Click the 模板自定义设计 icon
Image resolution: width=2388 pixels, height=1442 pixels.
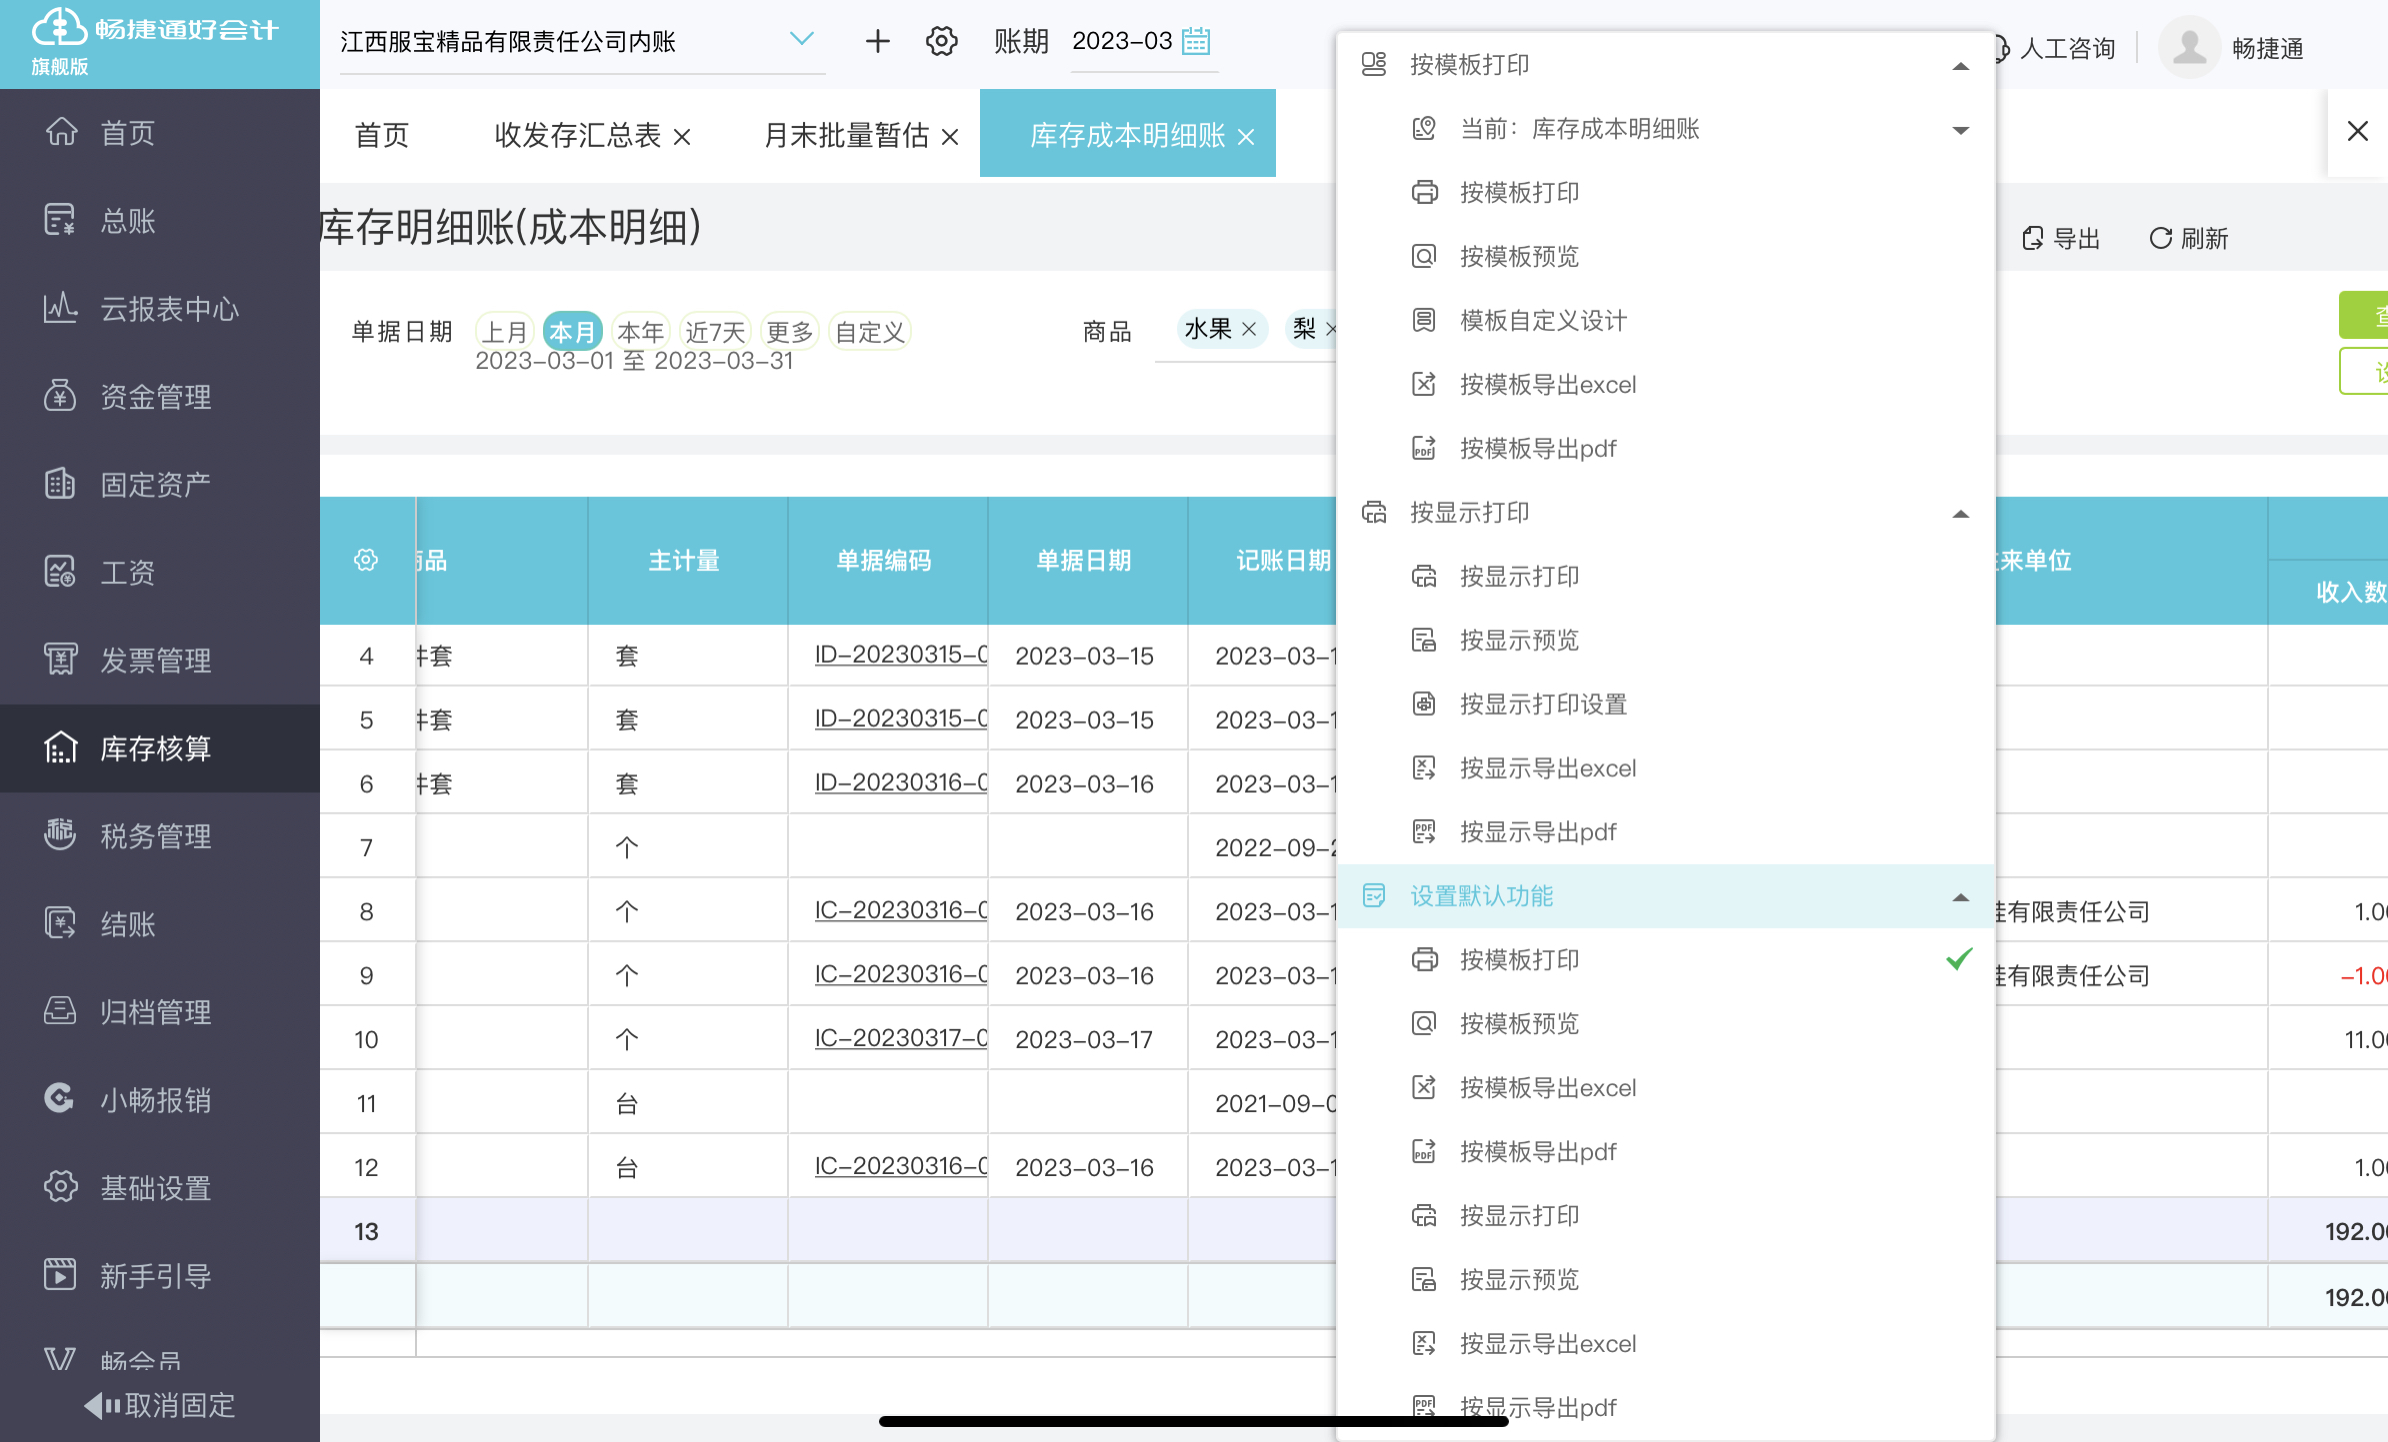click(x=1426, y=321)
